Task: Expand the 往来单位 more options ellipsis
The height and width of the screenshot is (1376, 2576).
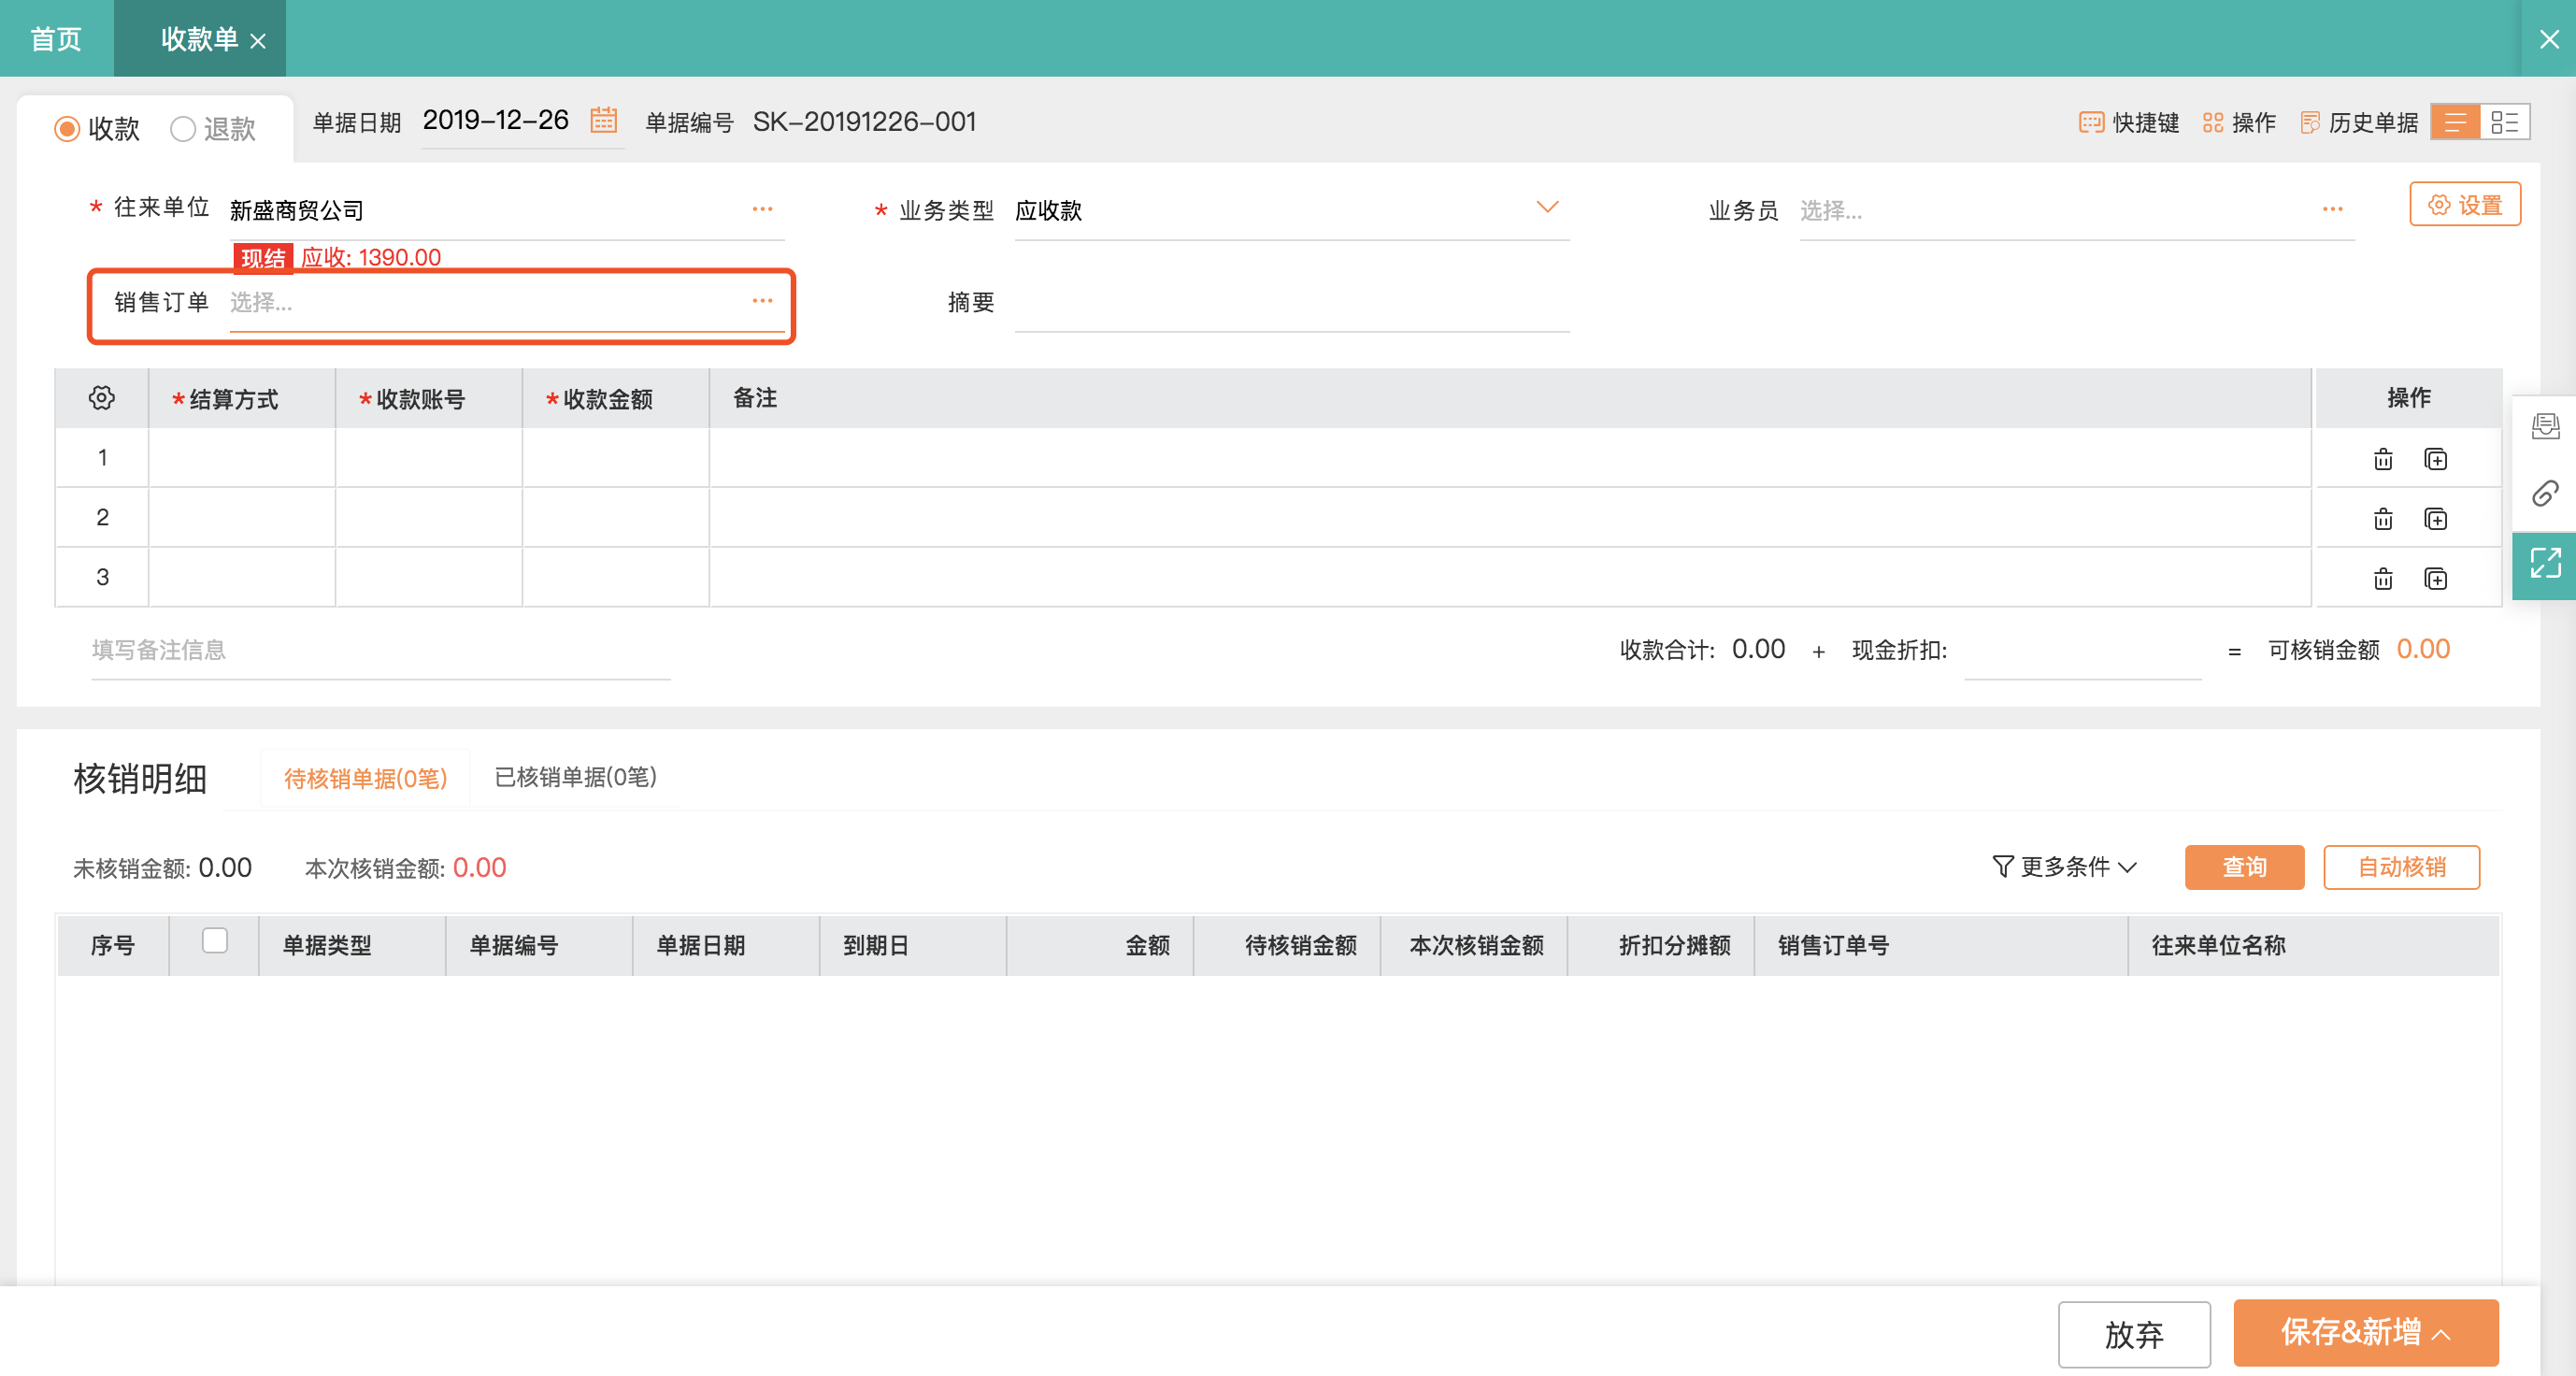Action: (x=764, y=209)
